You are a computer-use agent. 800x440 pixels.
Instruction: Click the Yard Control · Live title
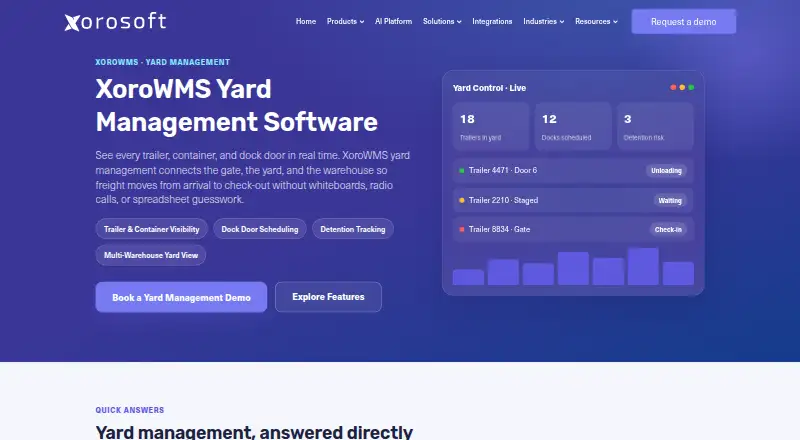coord(489,88)
